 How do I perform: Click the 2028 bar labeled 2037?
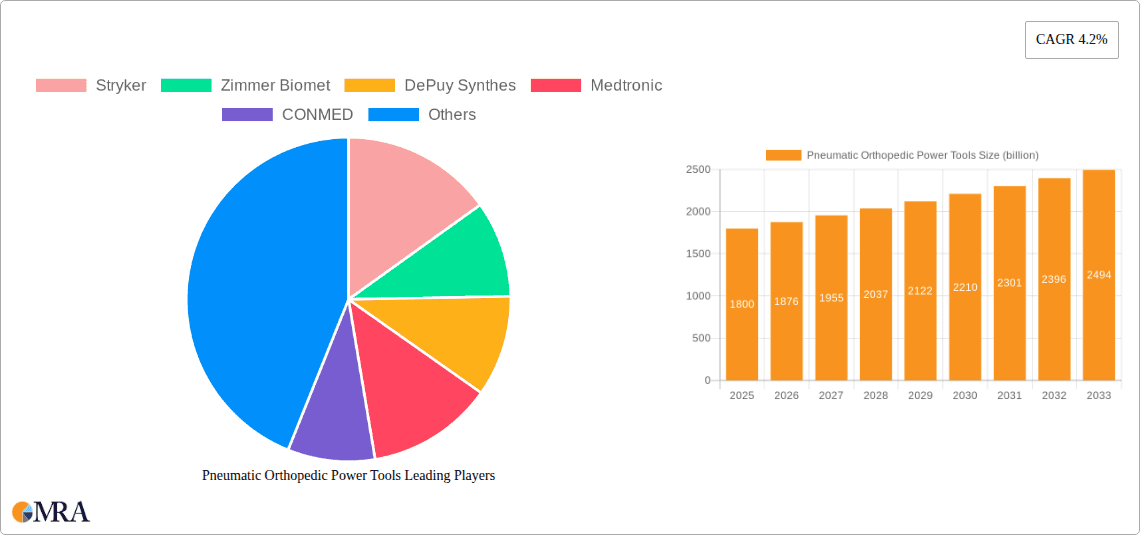875,294
